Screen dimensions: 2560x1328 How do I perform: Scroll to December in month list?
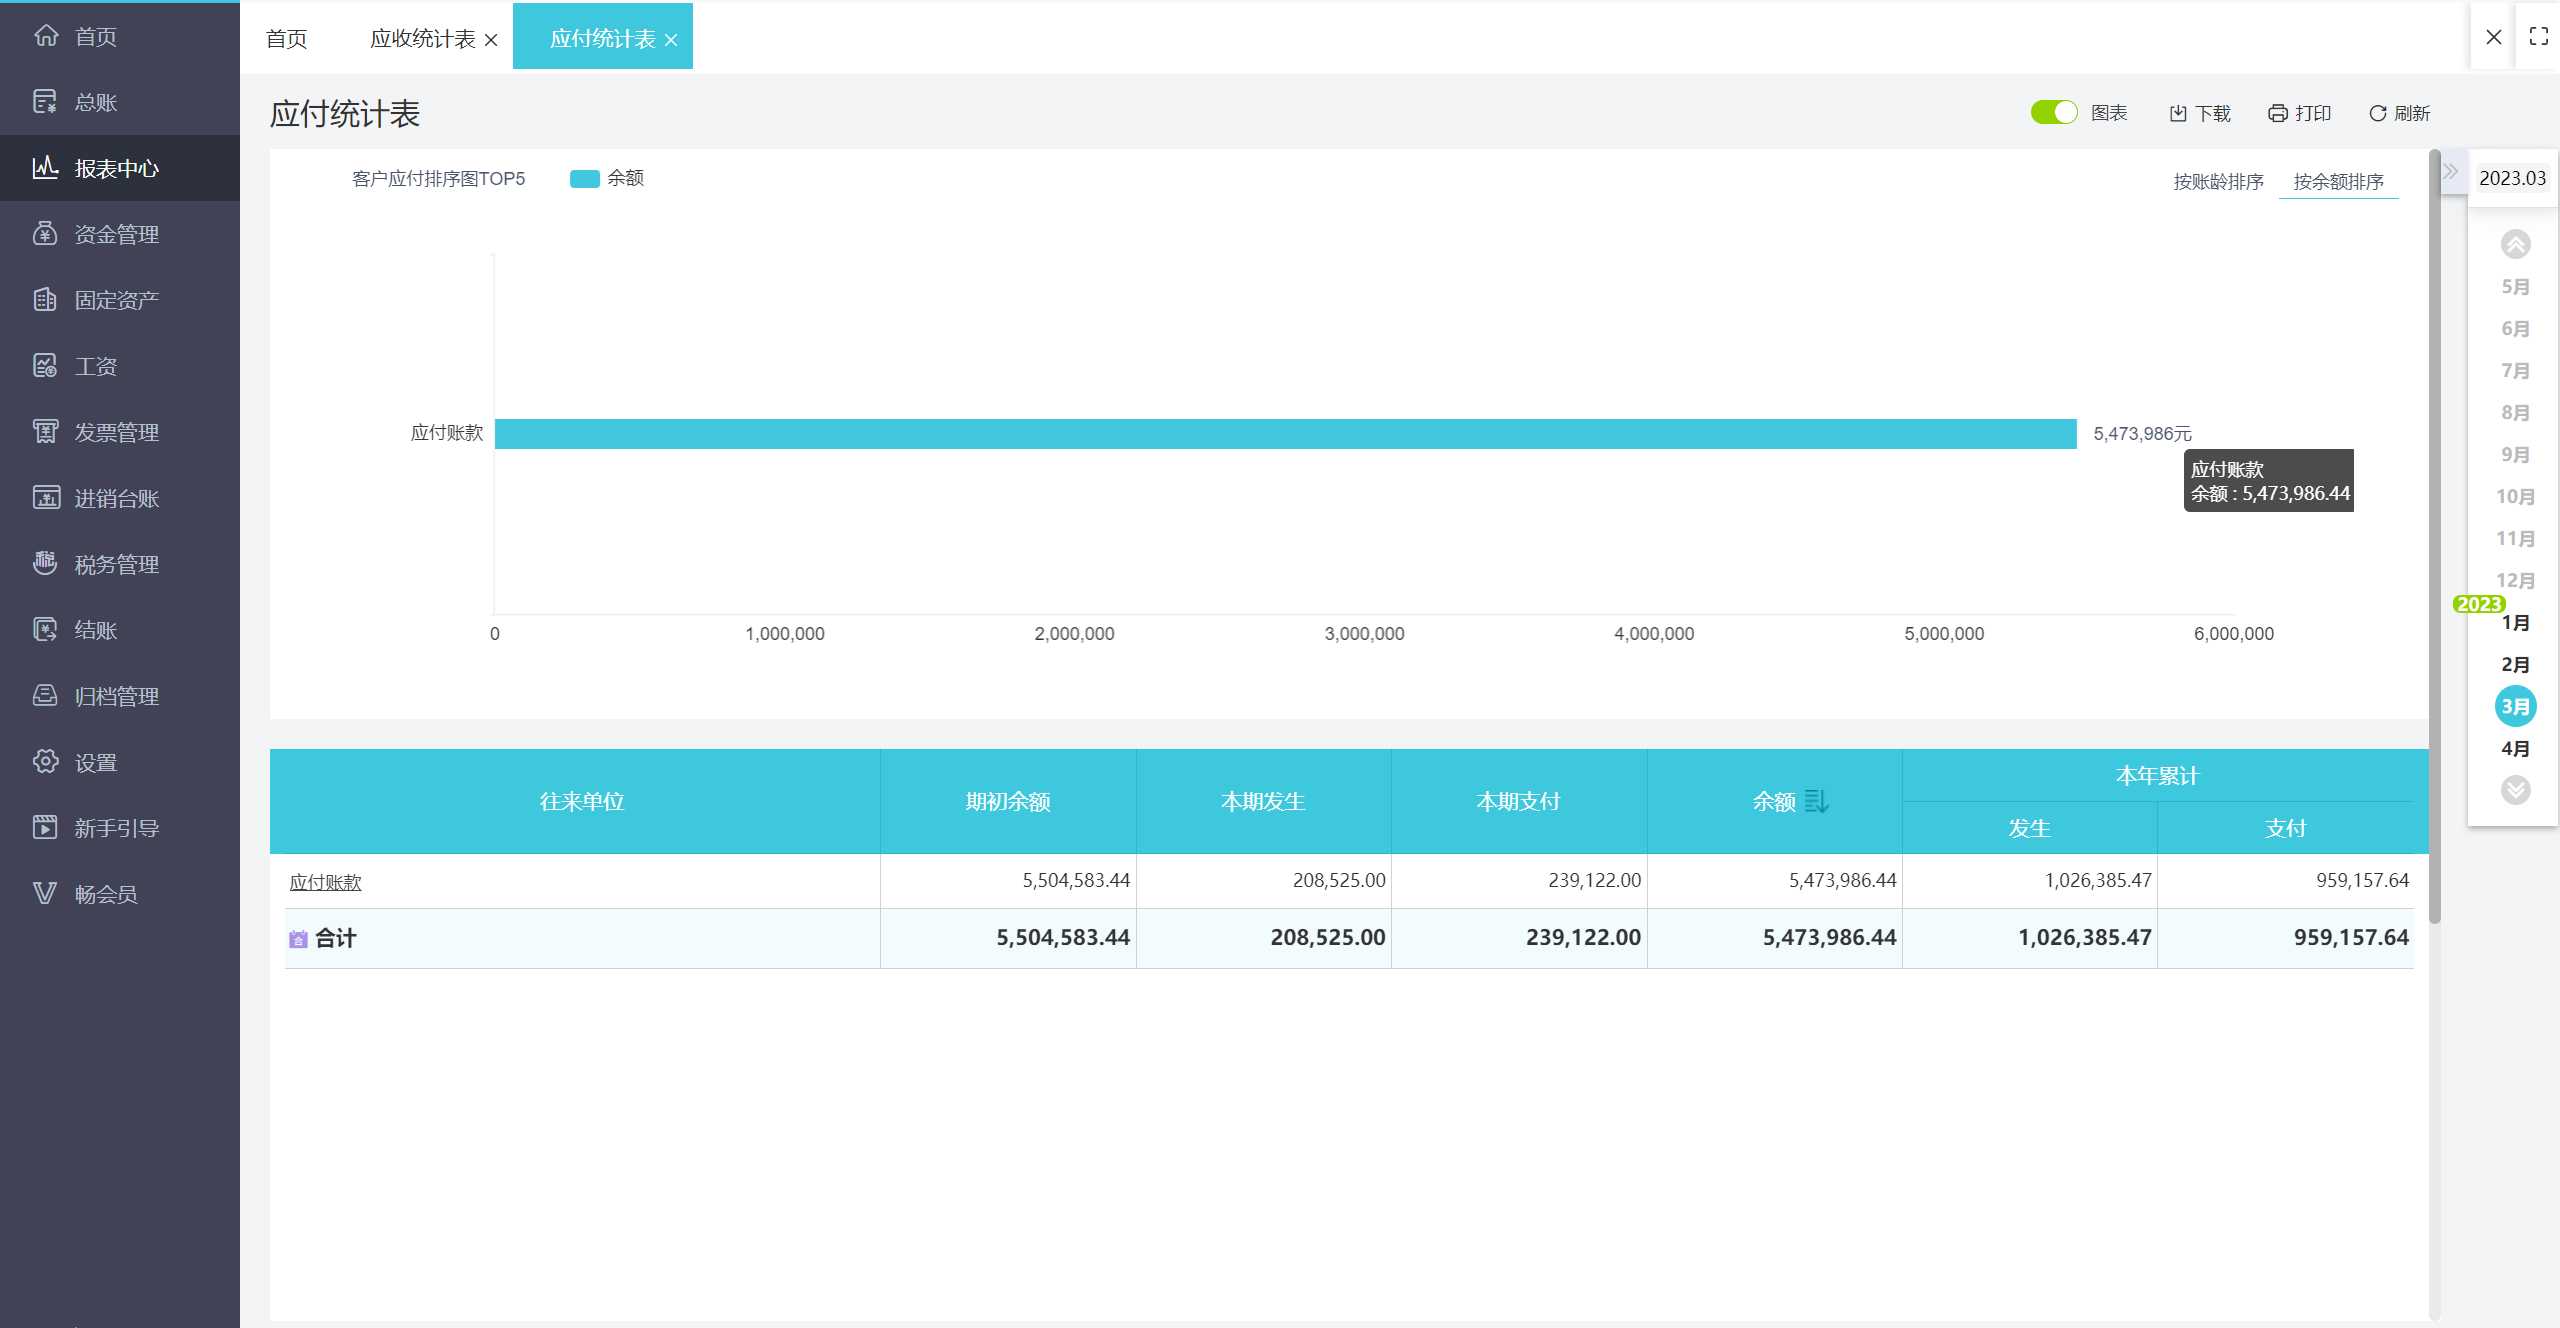click(x=2513, y=579)
